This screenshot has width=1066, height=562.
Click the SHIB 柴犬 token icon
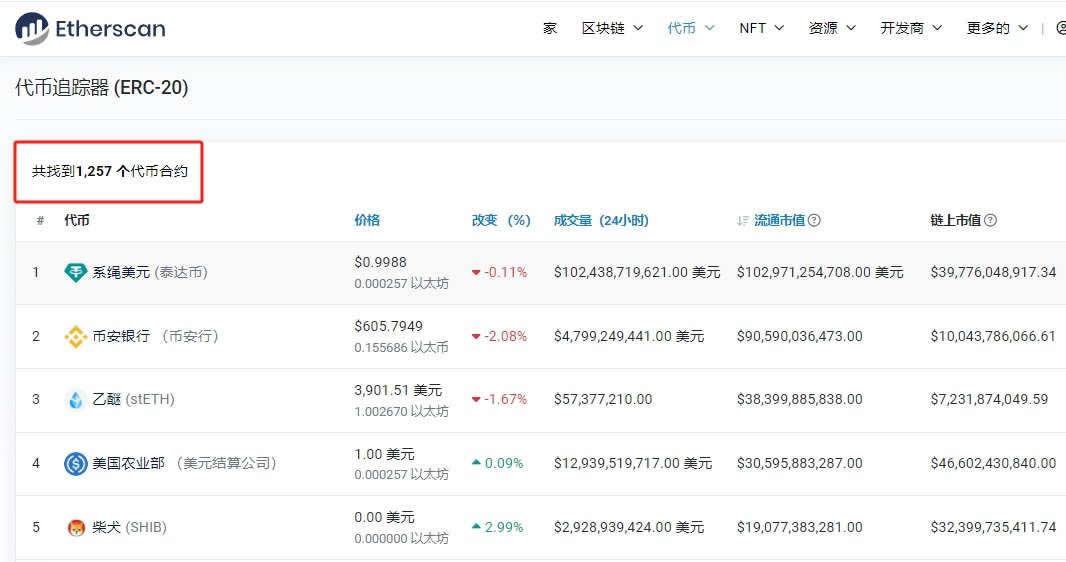coord(76,527)
